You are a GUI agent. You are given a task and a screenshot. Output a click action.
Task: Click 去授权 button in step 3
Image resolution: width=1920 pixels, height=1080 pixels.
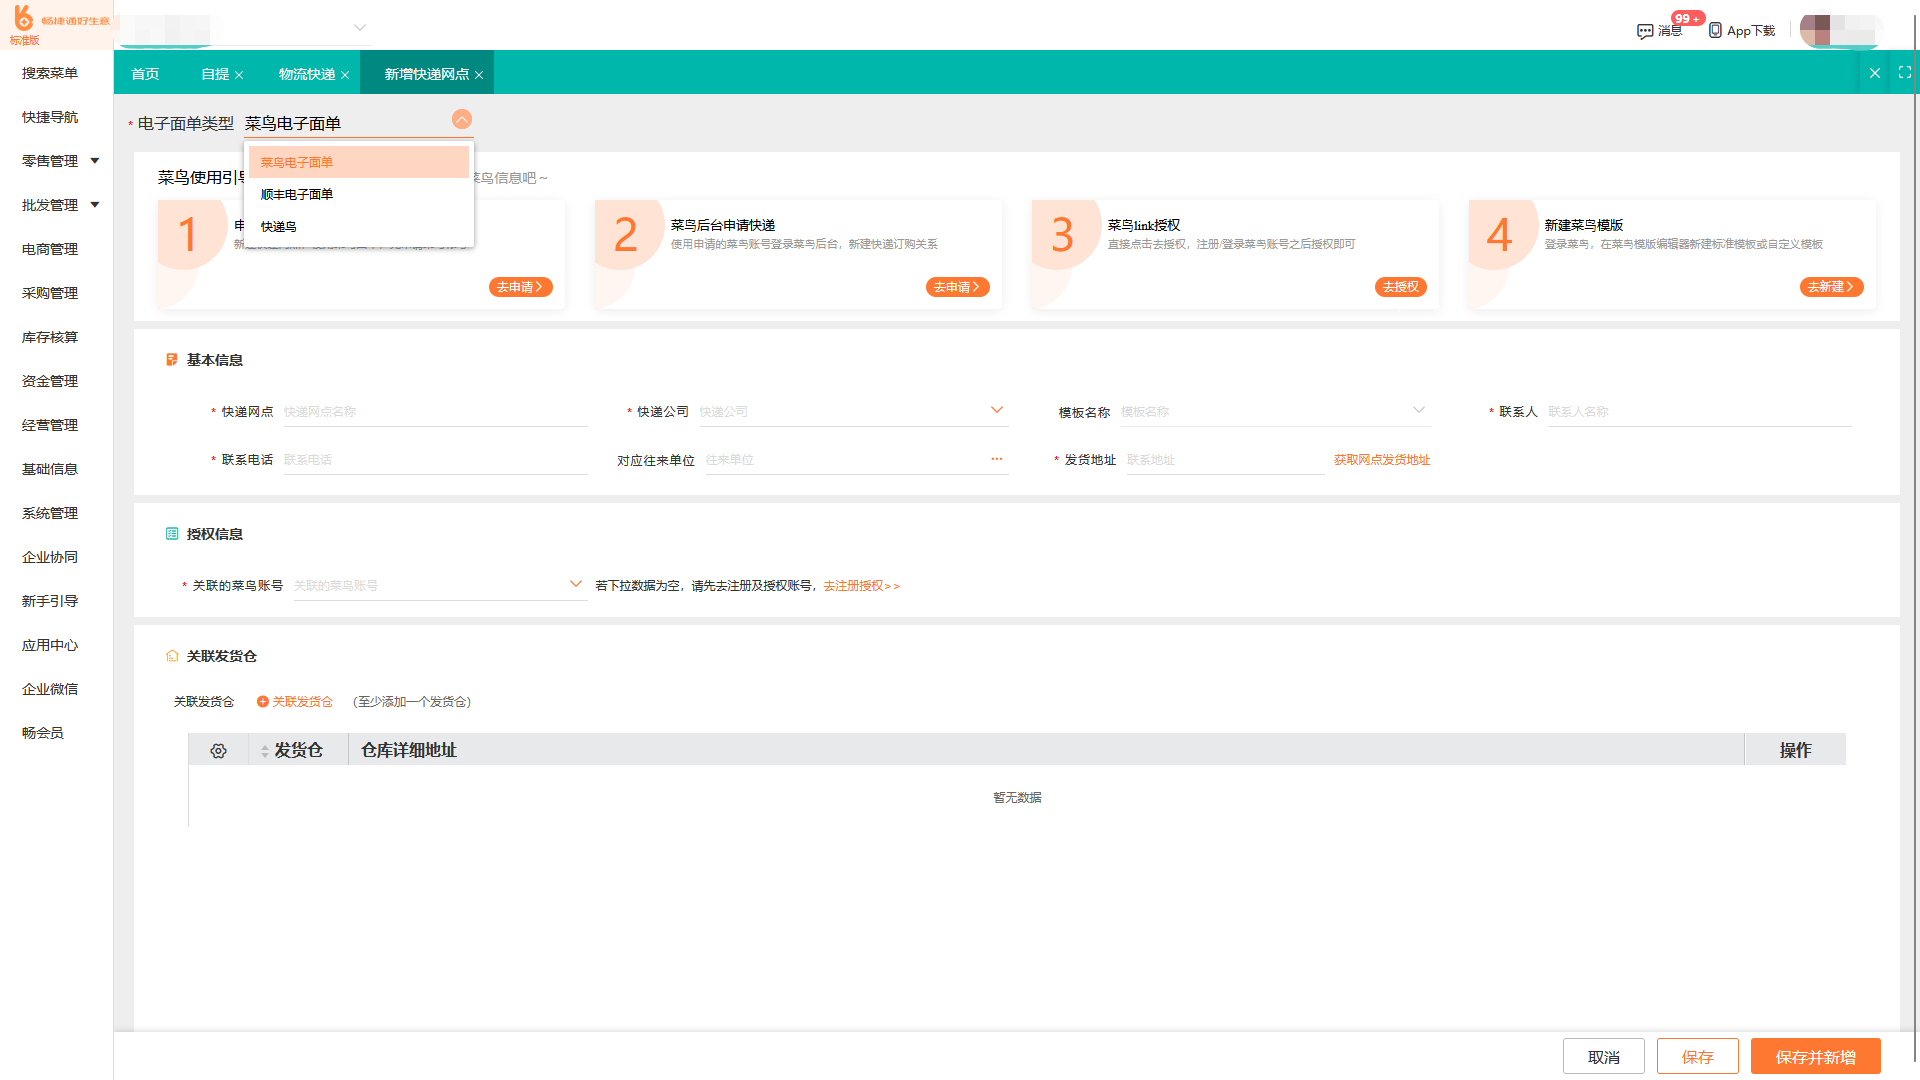pos(1400,286)
